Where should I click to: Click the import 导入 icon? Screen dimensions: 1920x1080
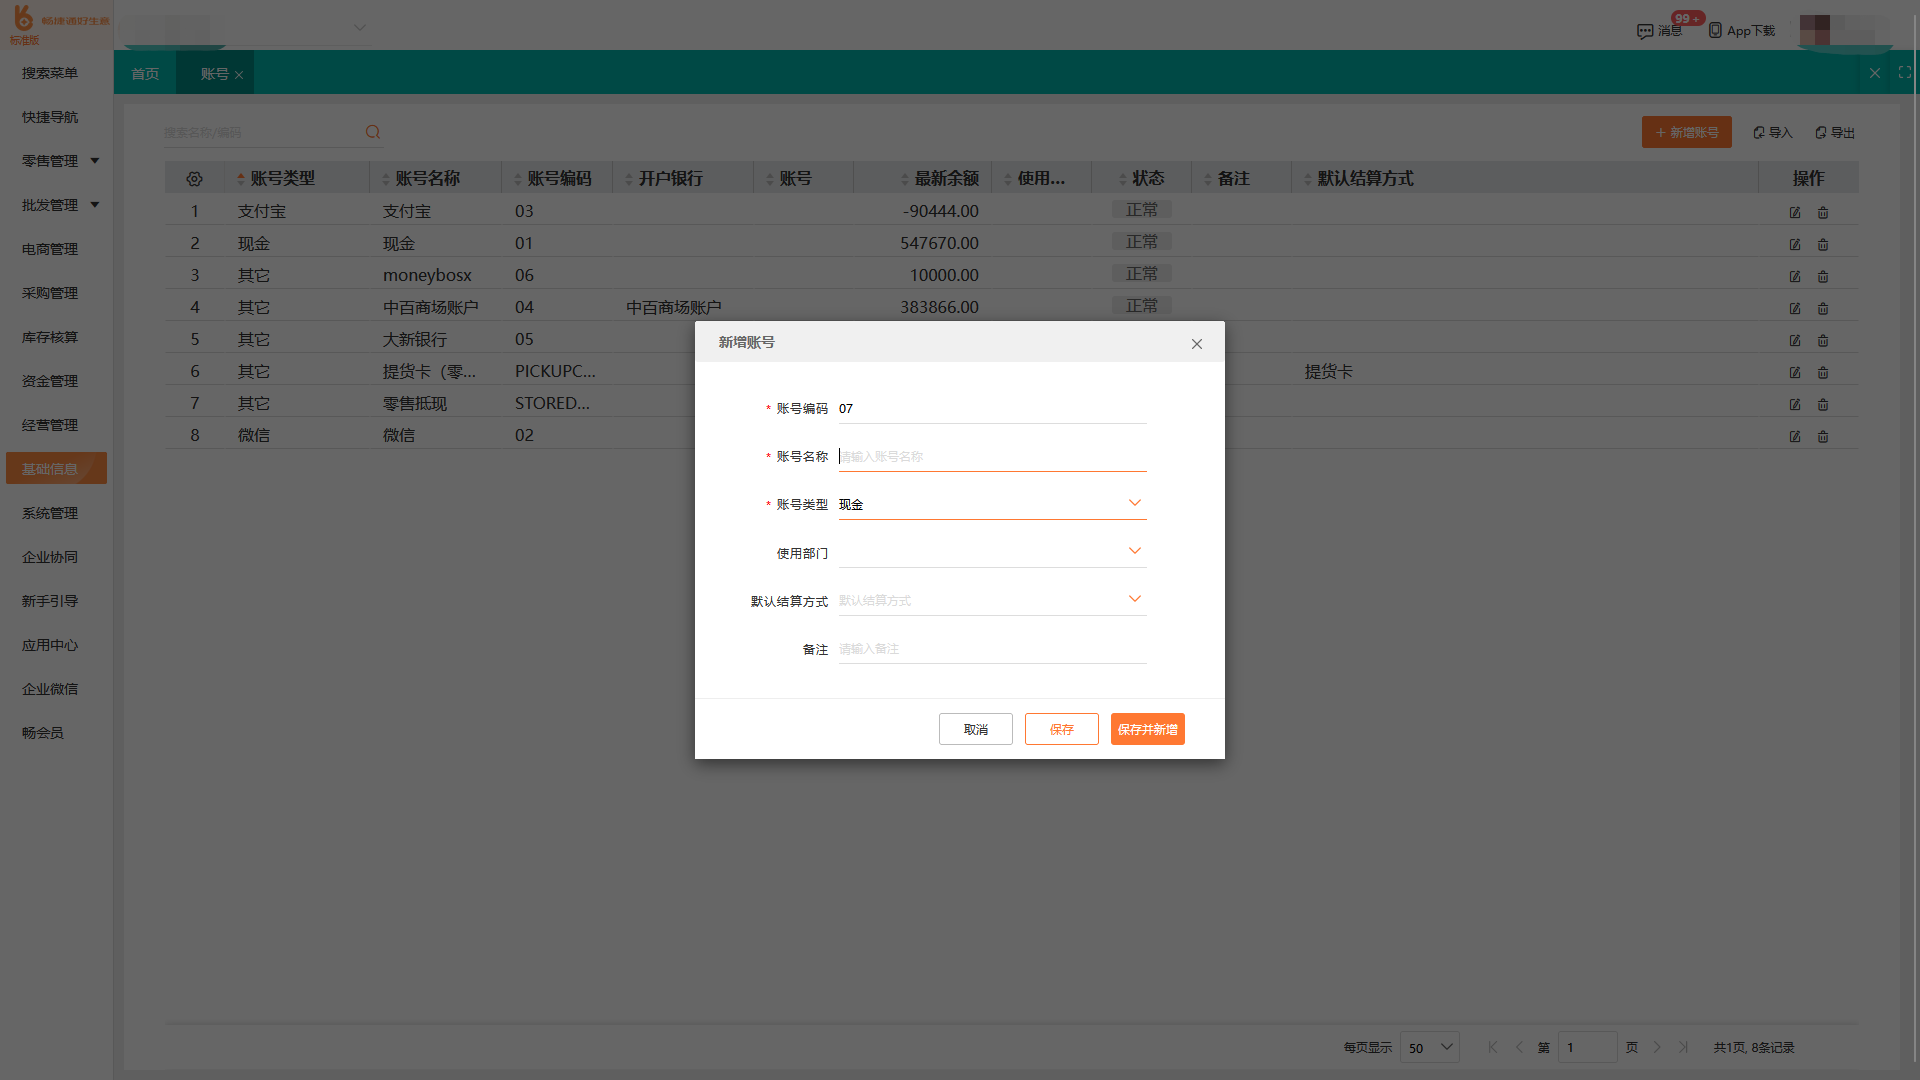(1774, 132)
